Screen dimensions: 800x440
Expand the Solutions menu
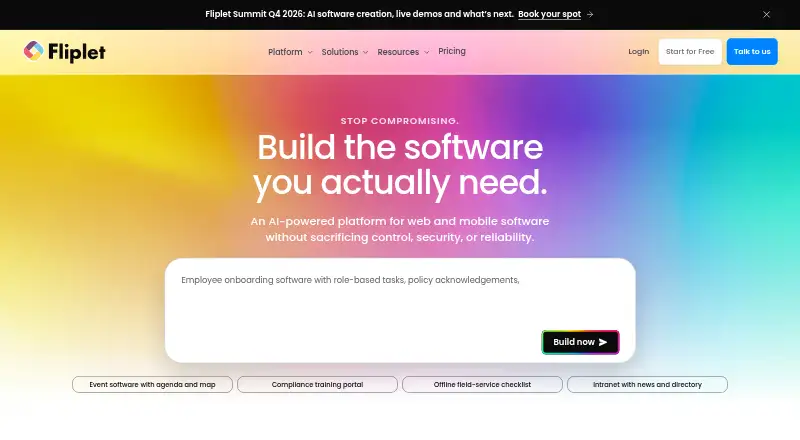(344, 52)
